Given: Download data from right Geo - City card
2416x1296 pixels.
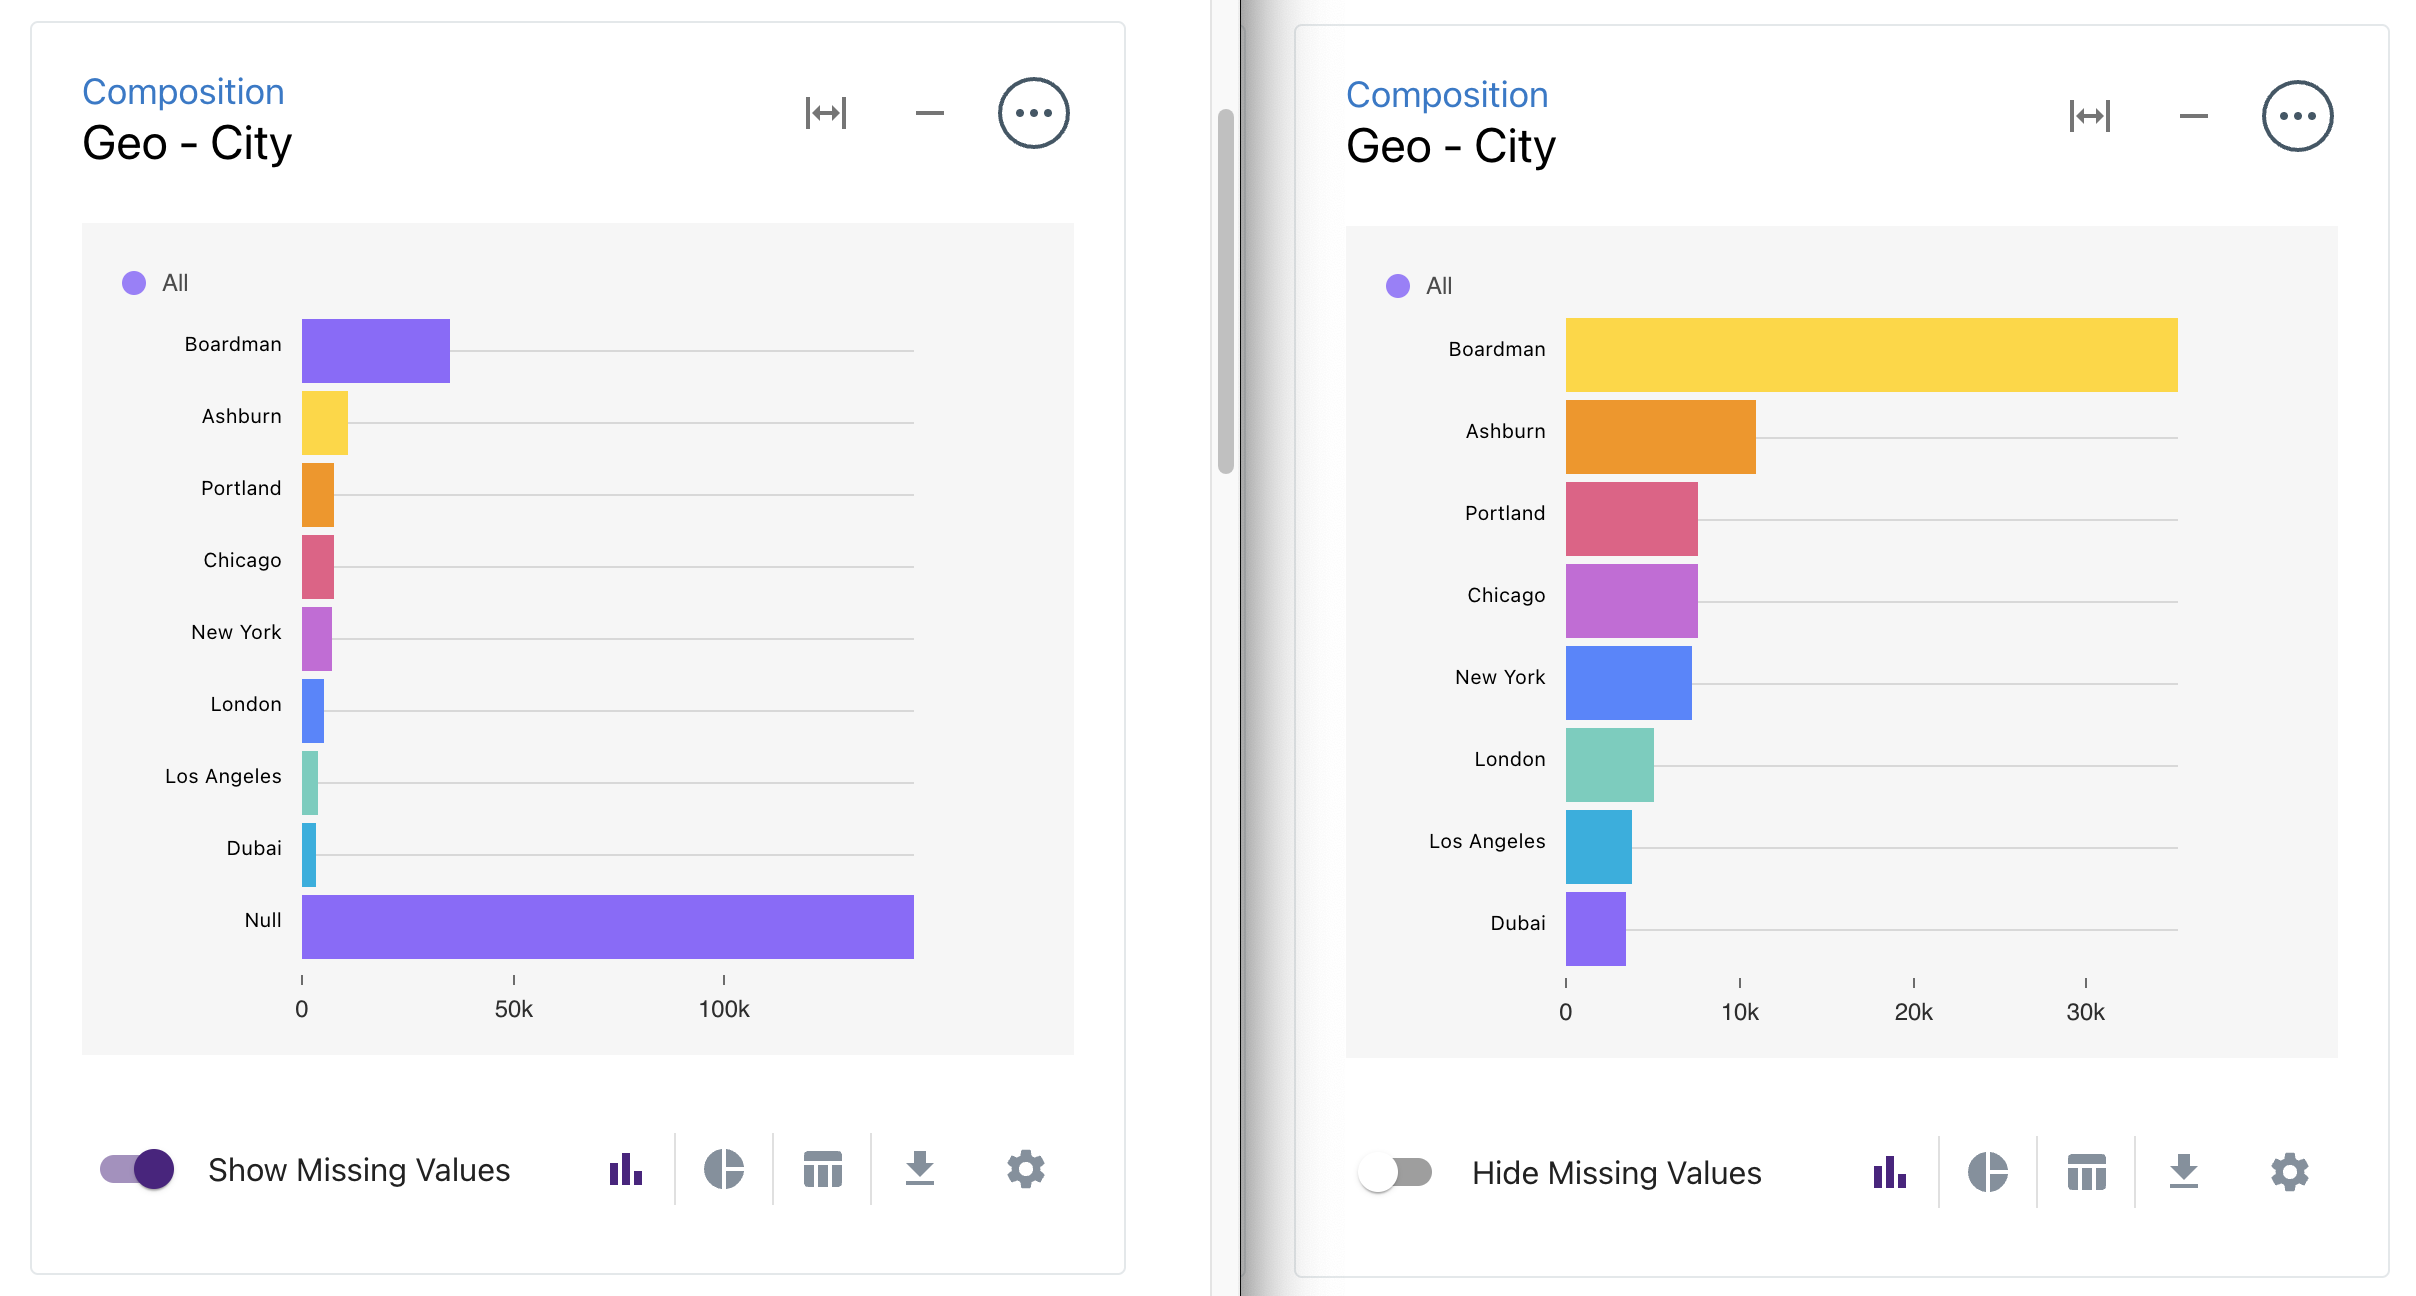Looking at the screenshot, I should (2183, 1172).
